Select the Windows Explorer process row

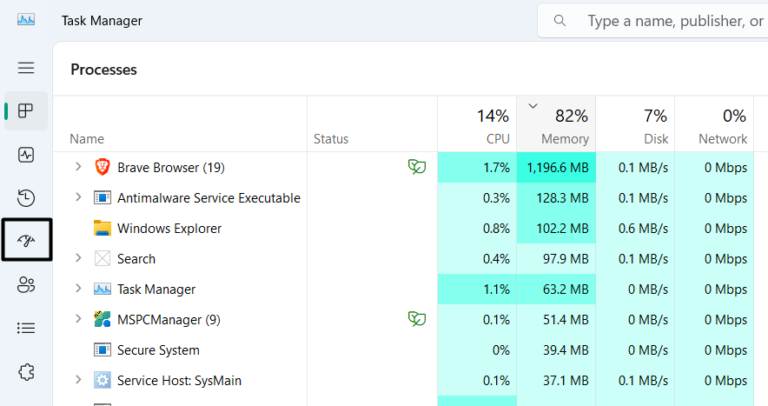[169, 228]
